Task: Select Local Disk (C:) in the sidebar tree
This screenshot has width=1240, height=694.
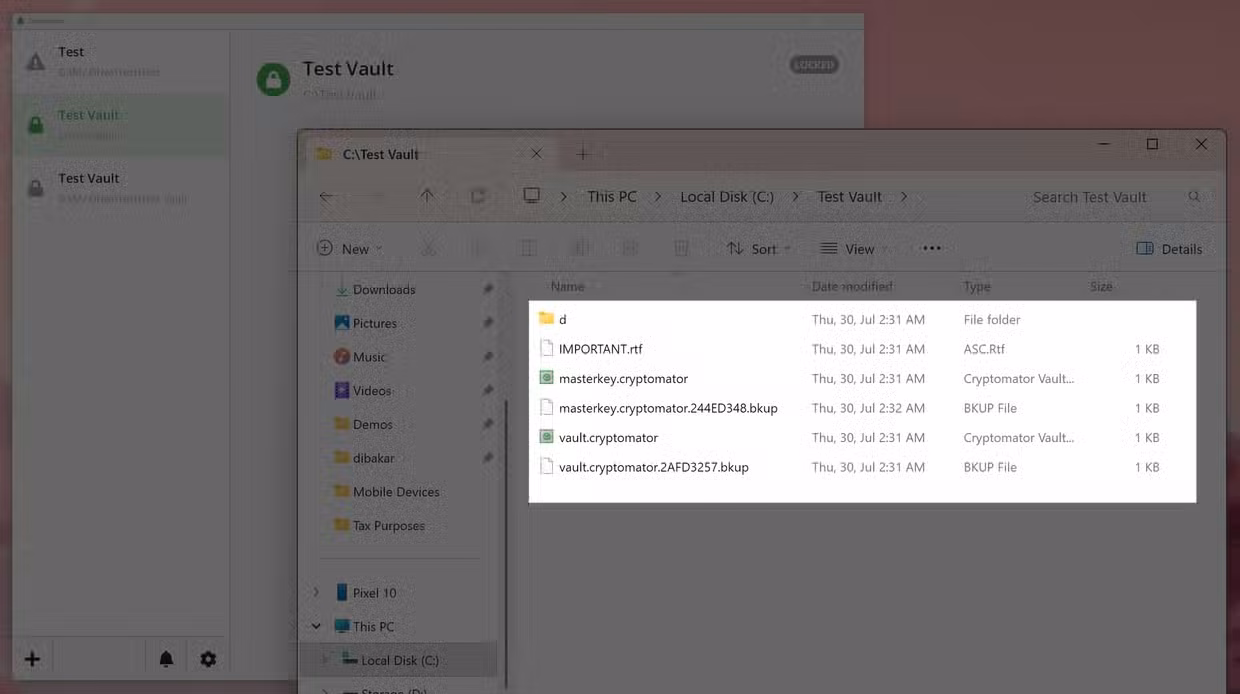Action: coord(398,660)
